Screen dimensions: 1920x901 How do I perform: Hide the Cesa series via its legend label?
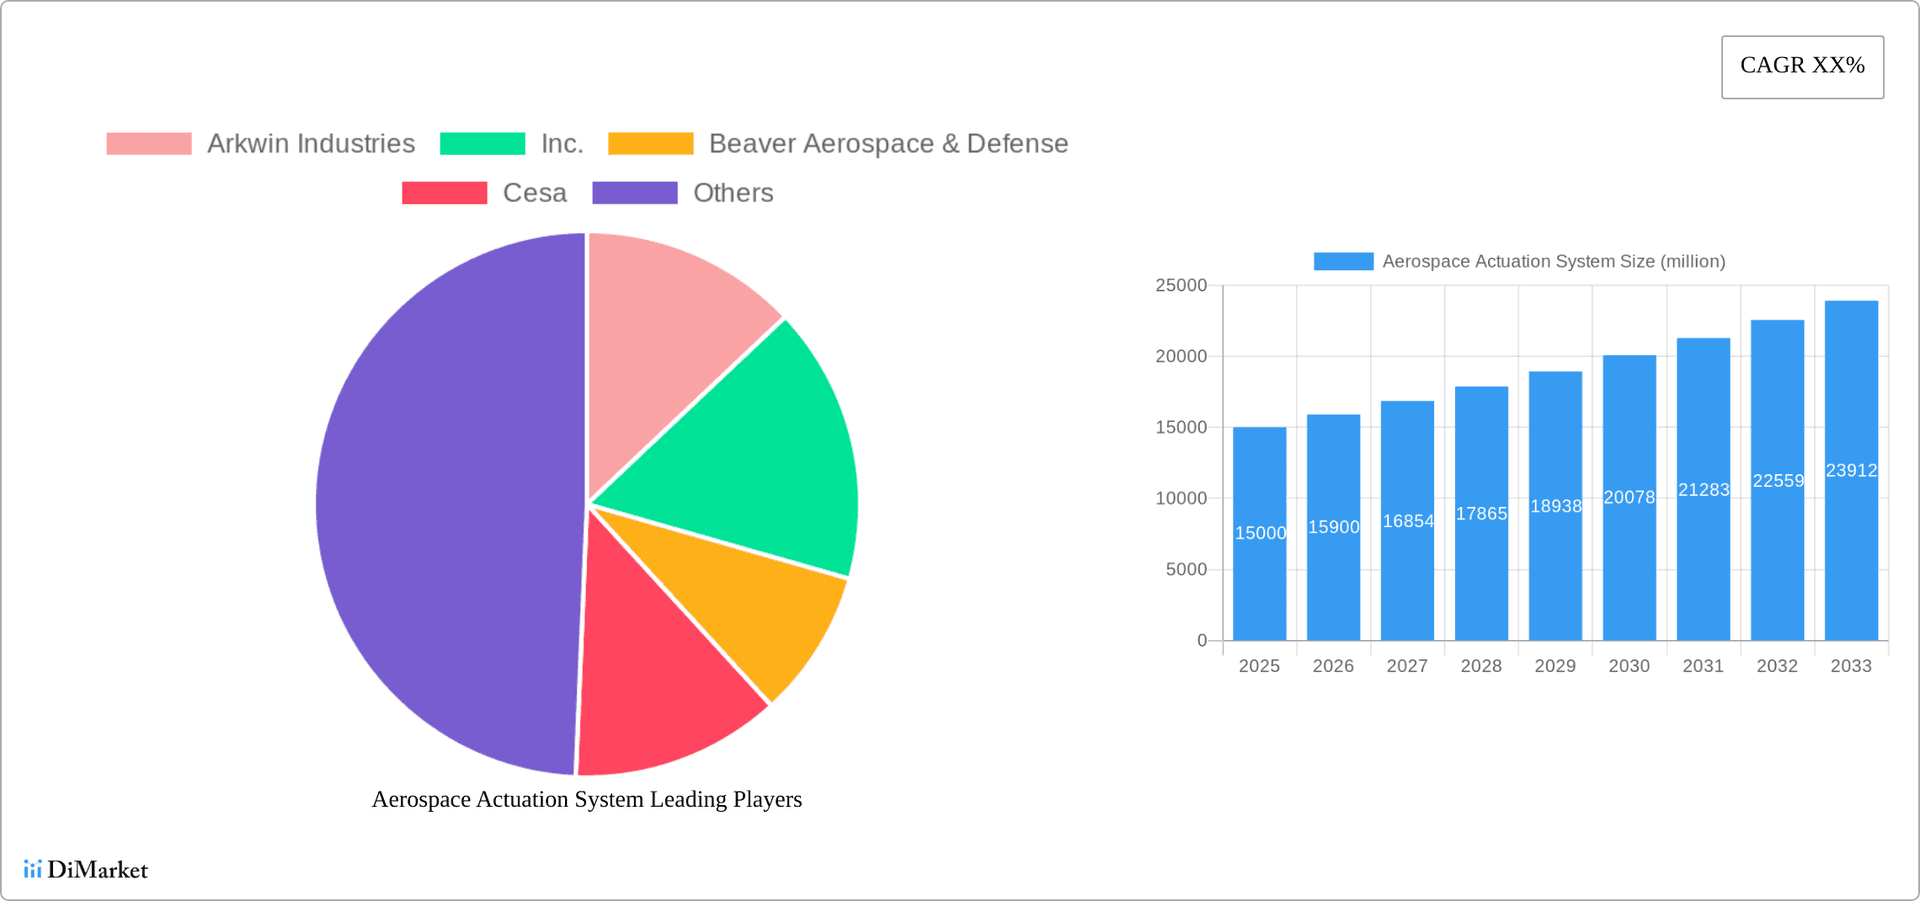pos(534,192)
